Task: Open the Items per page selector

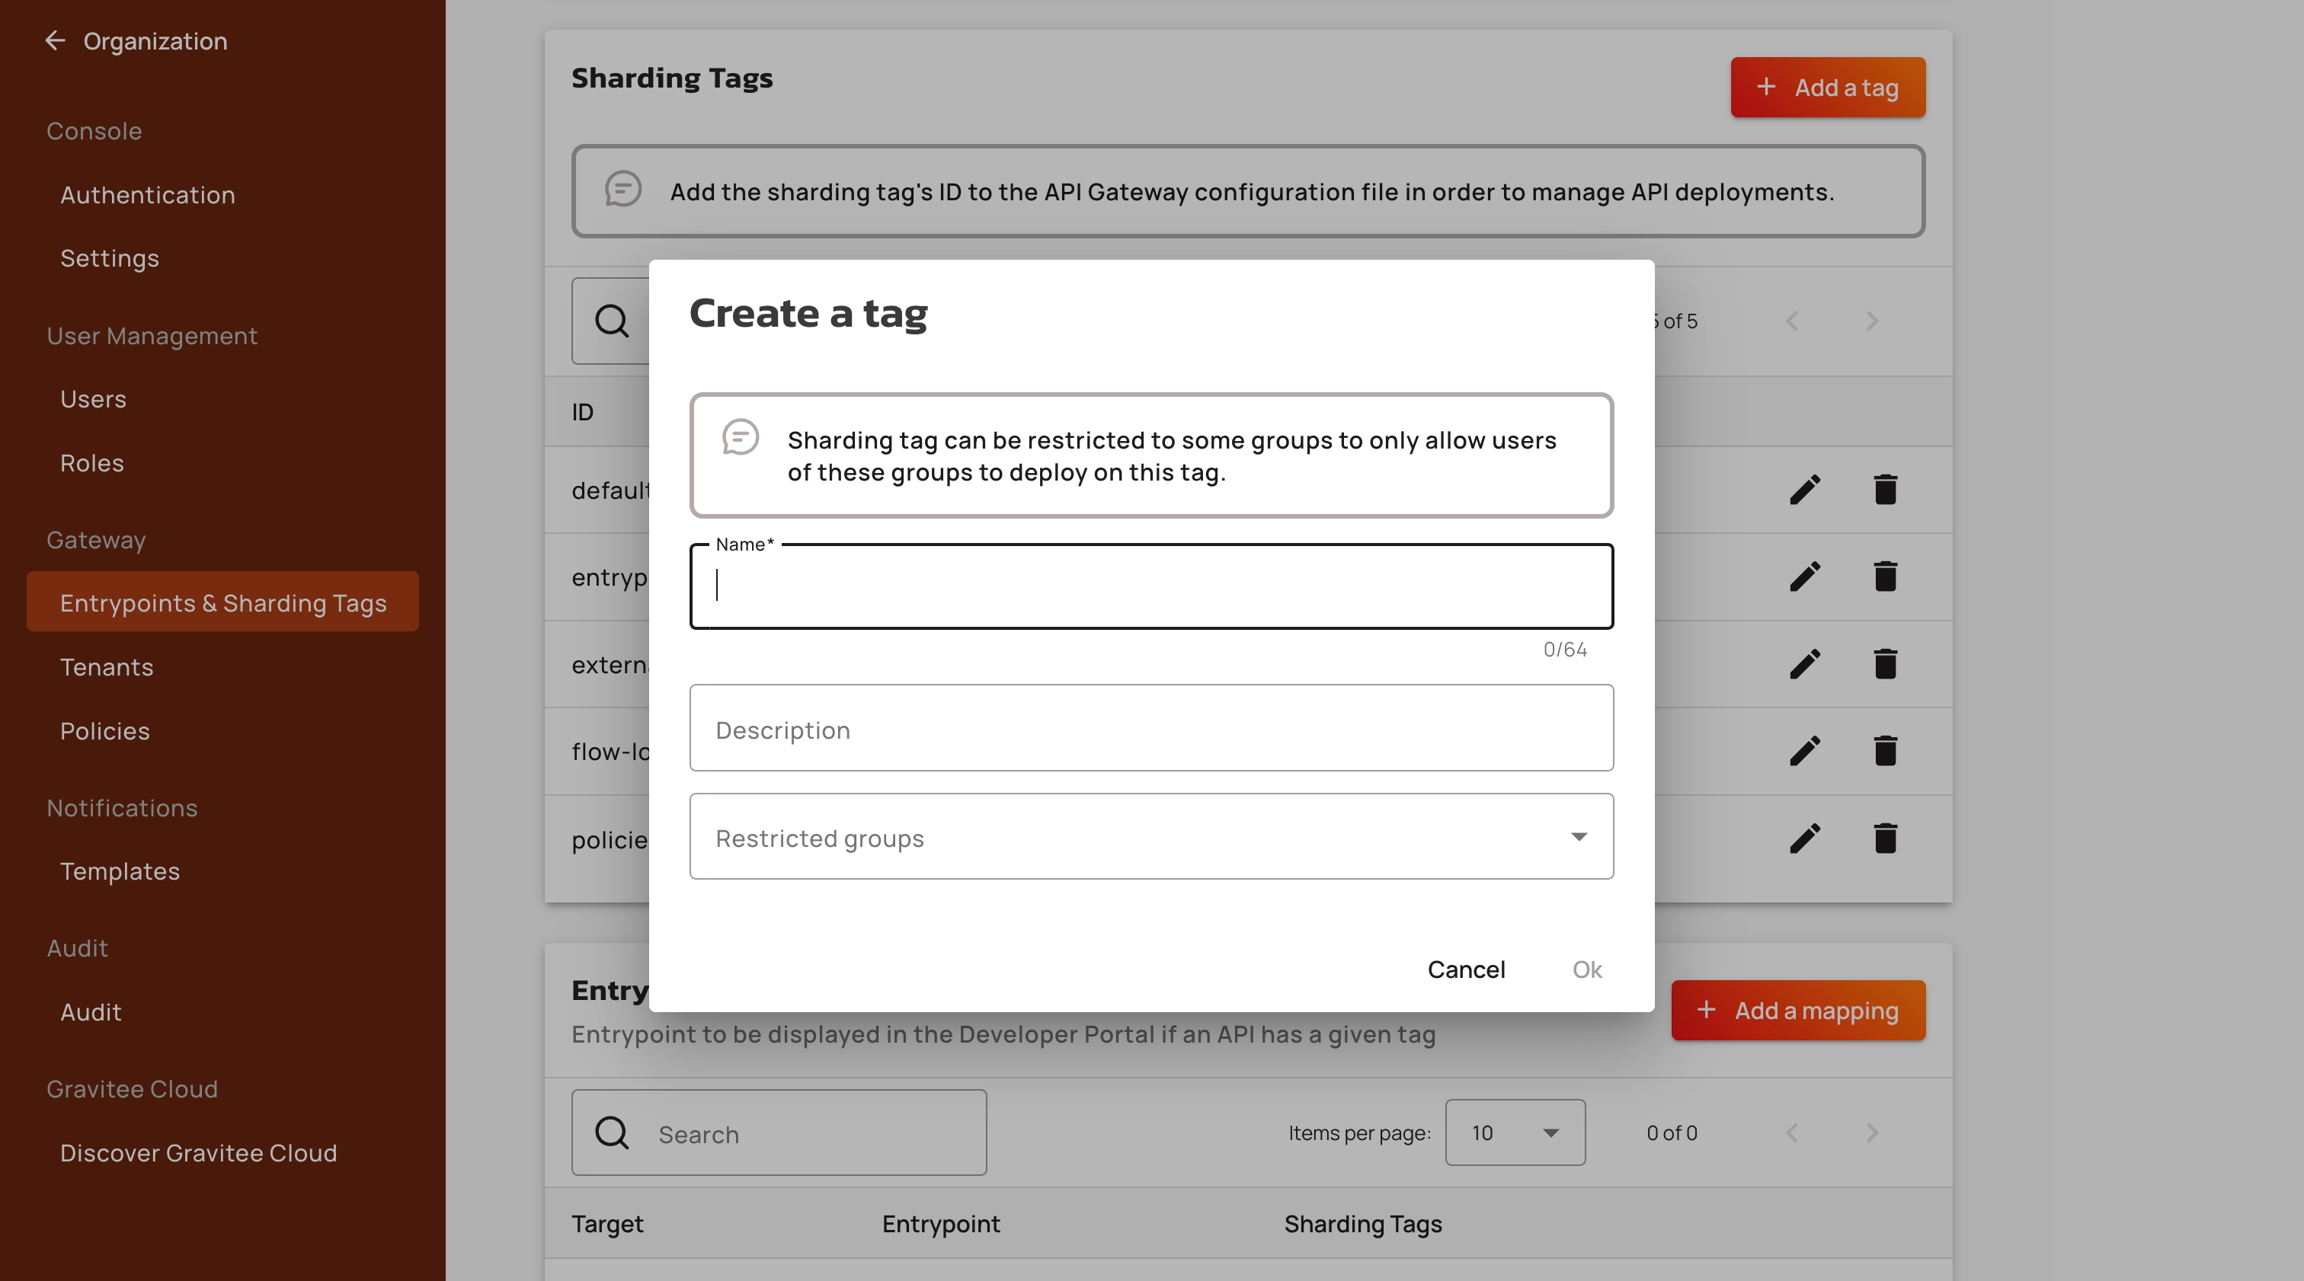Action: (1514, 1133)
